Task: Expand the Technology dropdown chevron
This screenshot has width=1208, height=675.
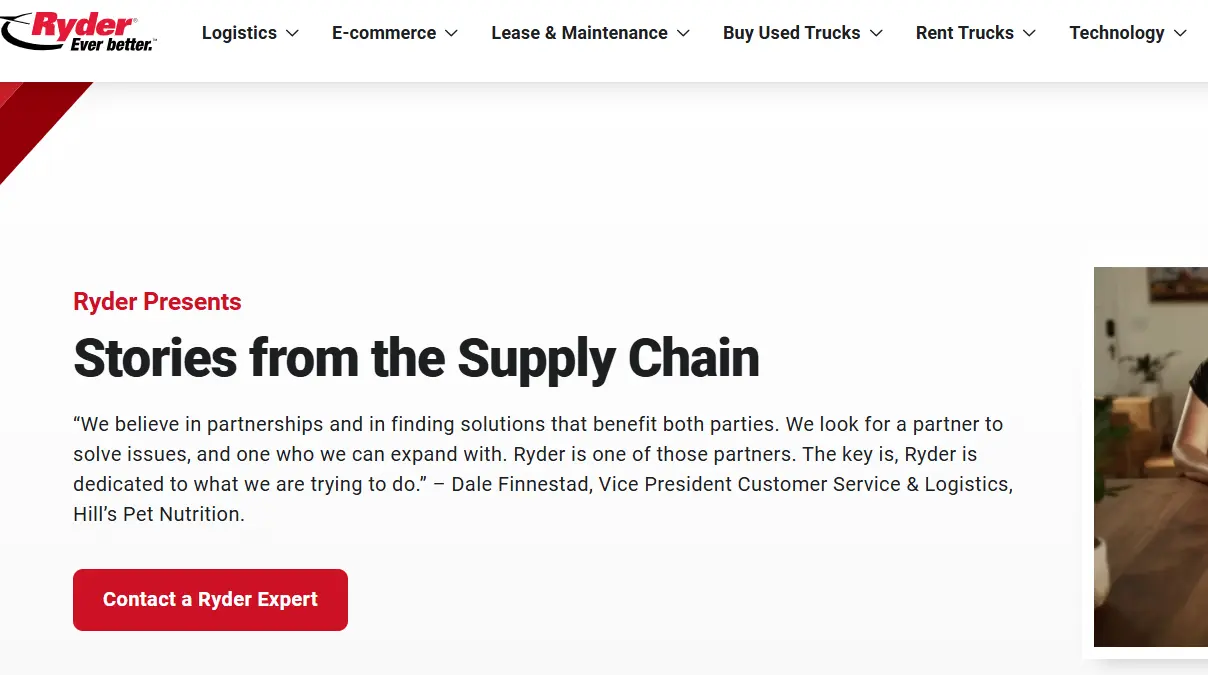Action: tap(1181, 33)
